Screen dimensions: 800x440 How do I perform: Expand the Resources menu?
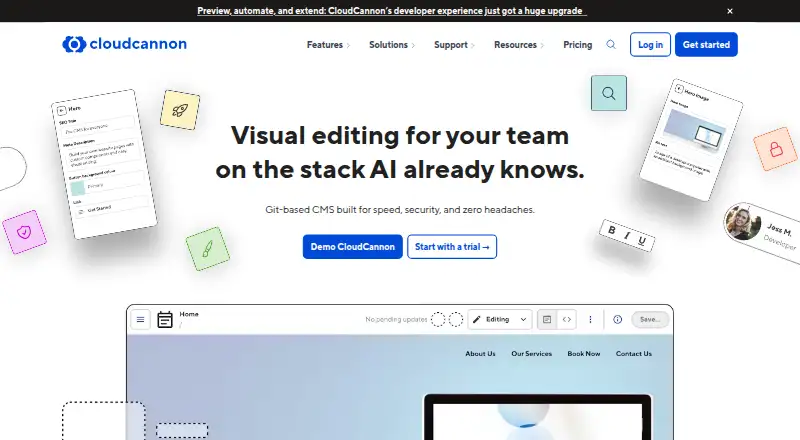(x=519, y=45)
